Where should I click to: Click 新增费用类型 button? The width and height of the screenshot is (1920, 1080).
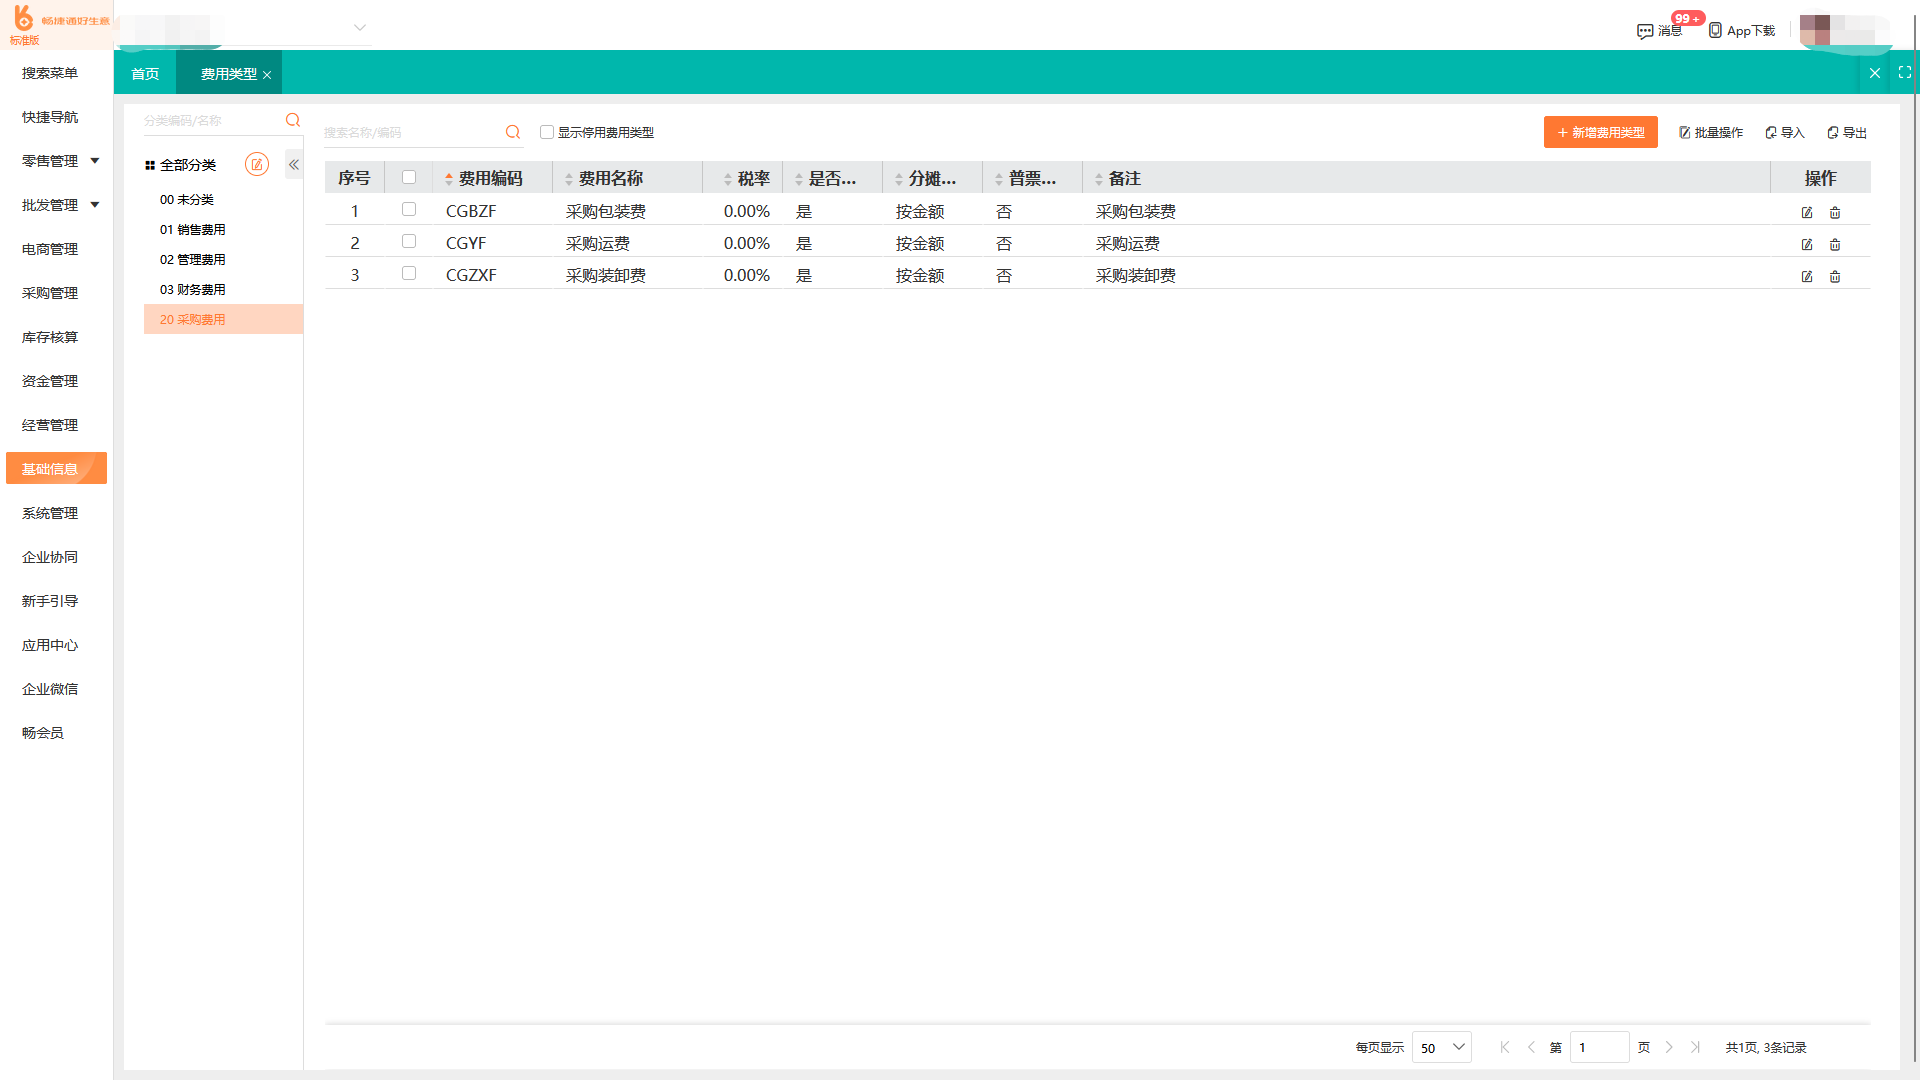click(x=1600, y=132)
